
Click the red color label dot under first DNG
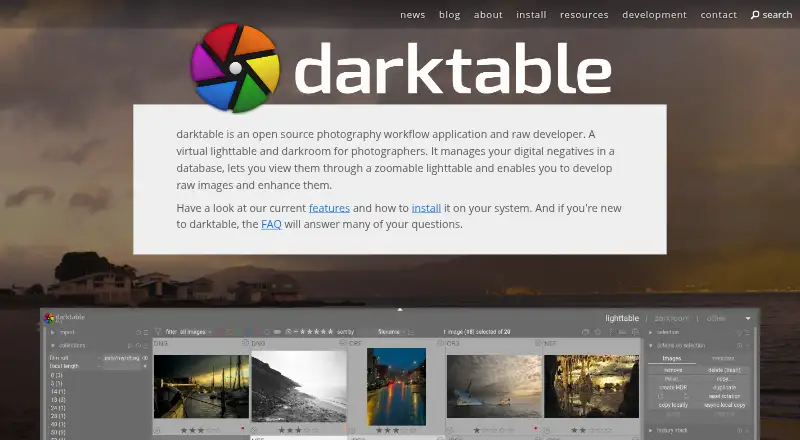point(243,428)
